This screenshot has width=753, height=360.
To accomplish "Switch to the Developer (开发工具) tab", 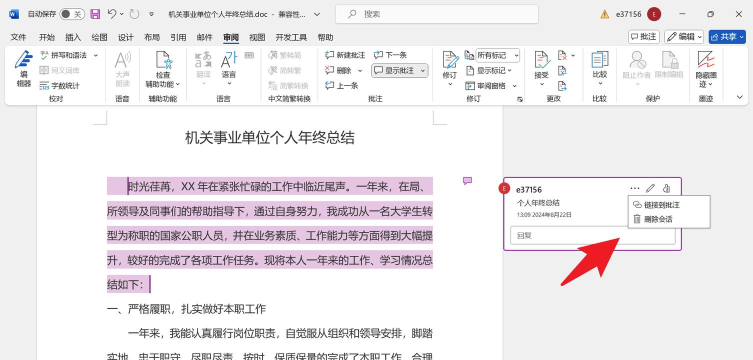I will tap(291, 37).
